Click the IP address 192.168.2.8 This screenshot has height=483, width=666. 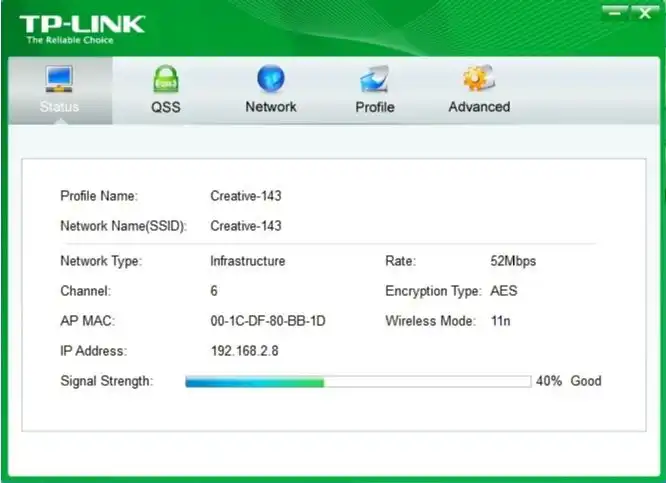[x=246, y=351]
